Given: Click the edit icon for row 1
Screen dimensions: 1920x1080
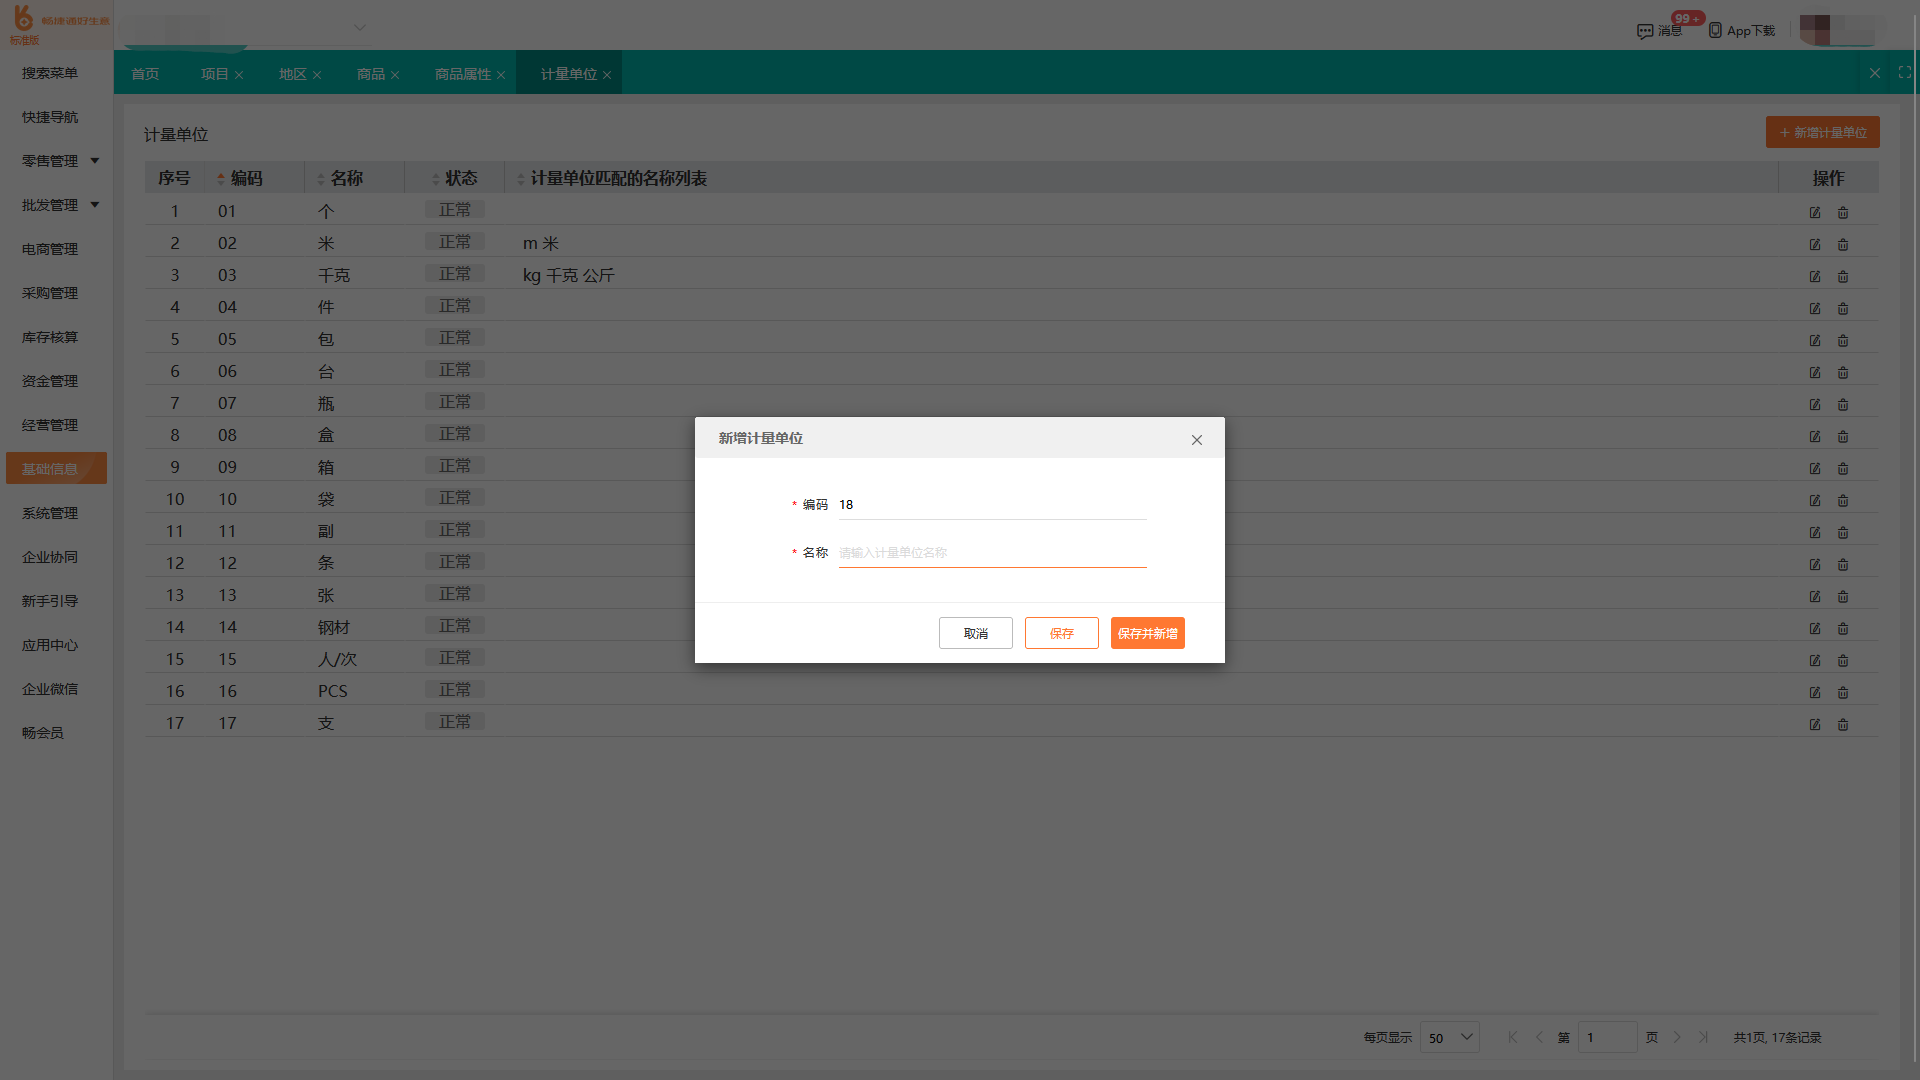Looking at the screenshot, I should click(x=1815, y=212).
